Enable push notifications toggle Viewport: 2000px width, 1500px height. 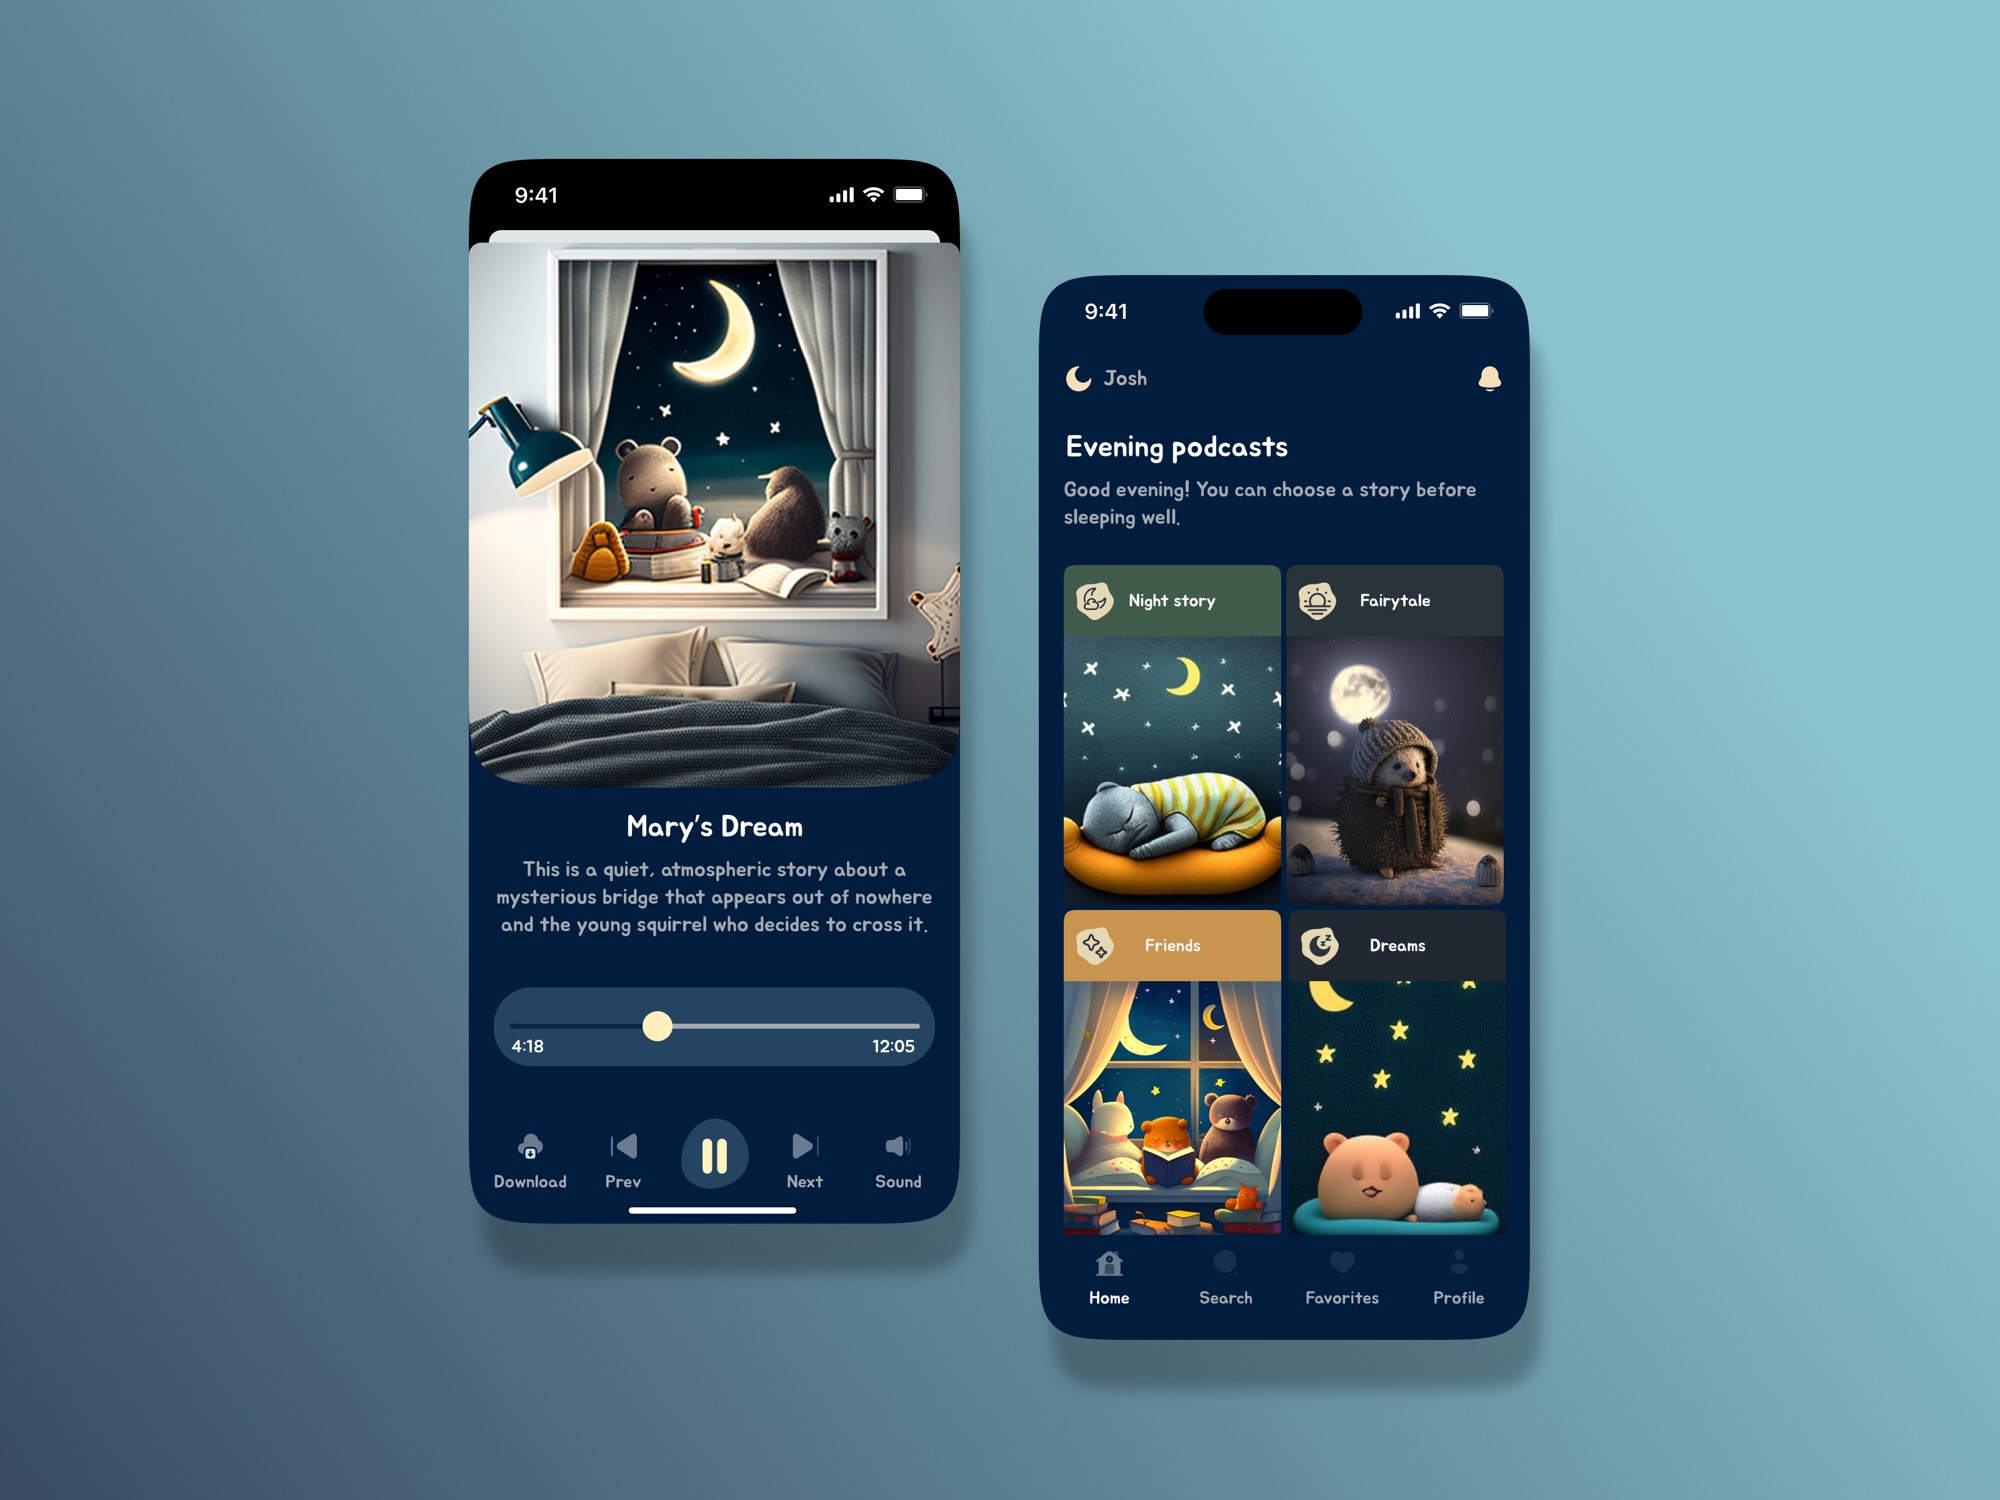coord(1491,377)
